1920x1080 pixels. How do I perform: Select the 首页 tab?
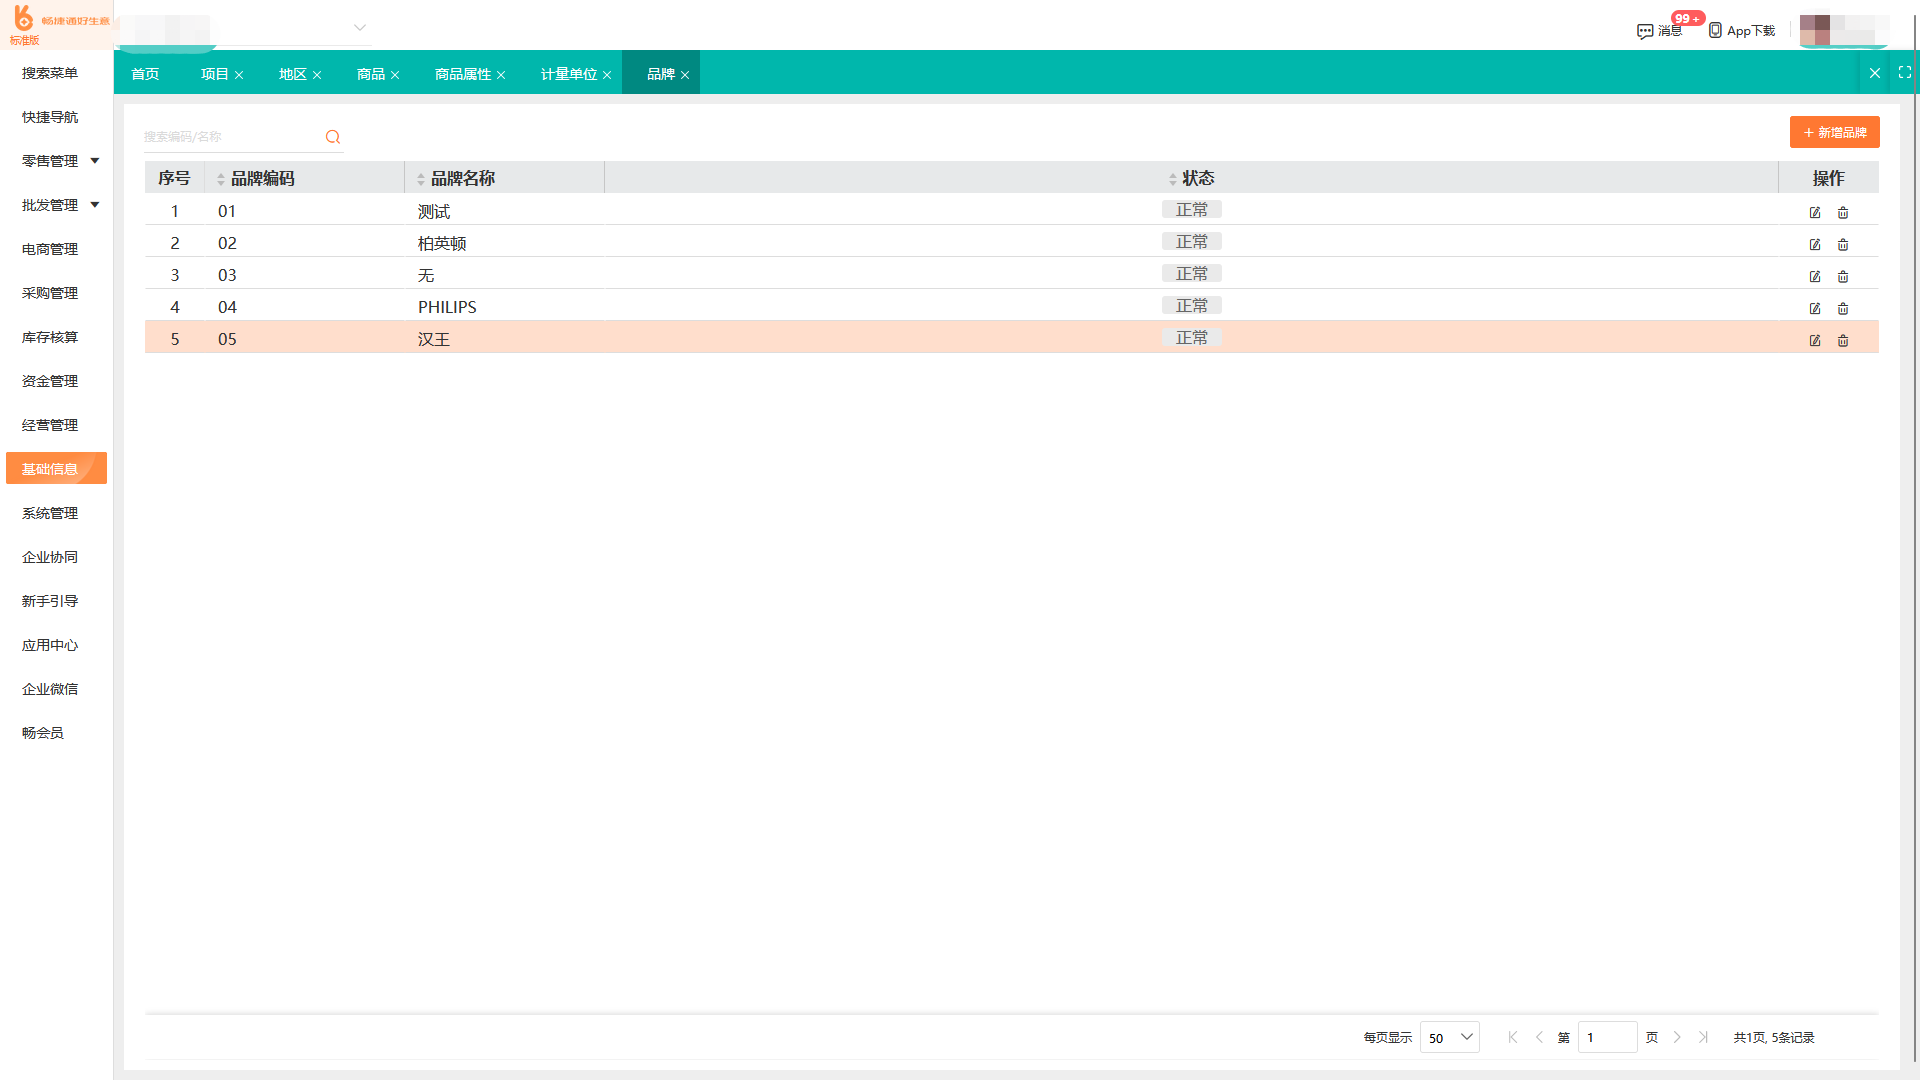(145, 73)
